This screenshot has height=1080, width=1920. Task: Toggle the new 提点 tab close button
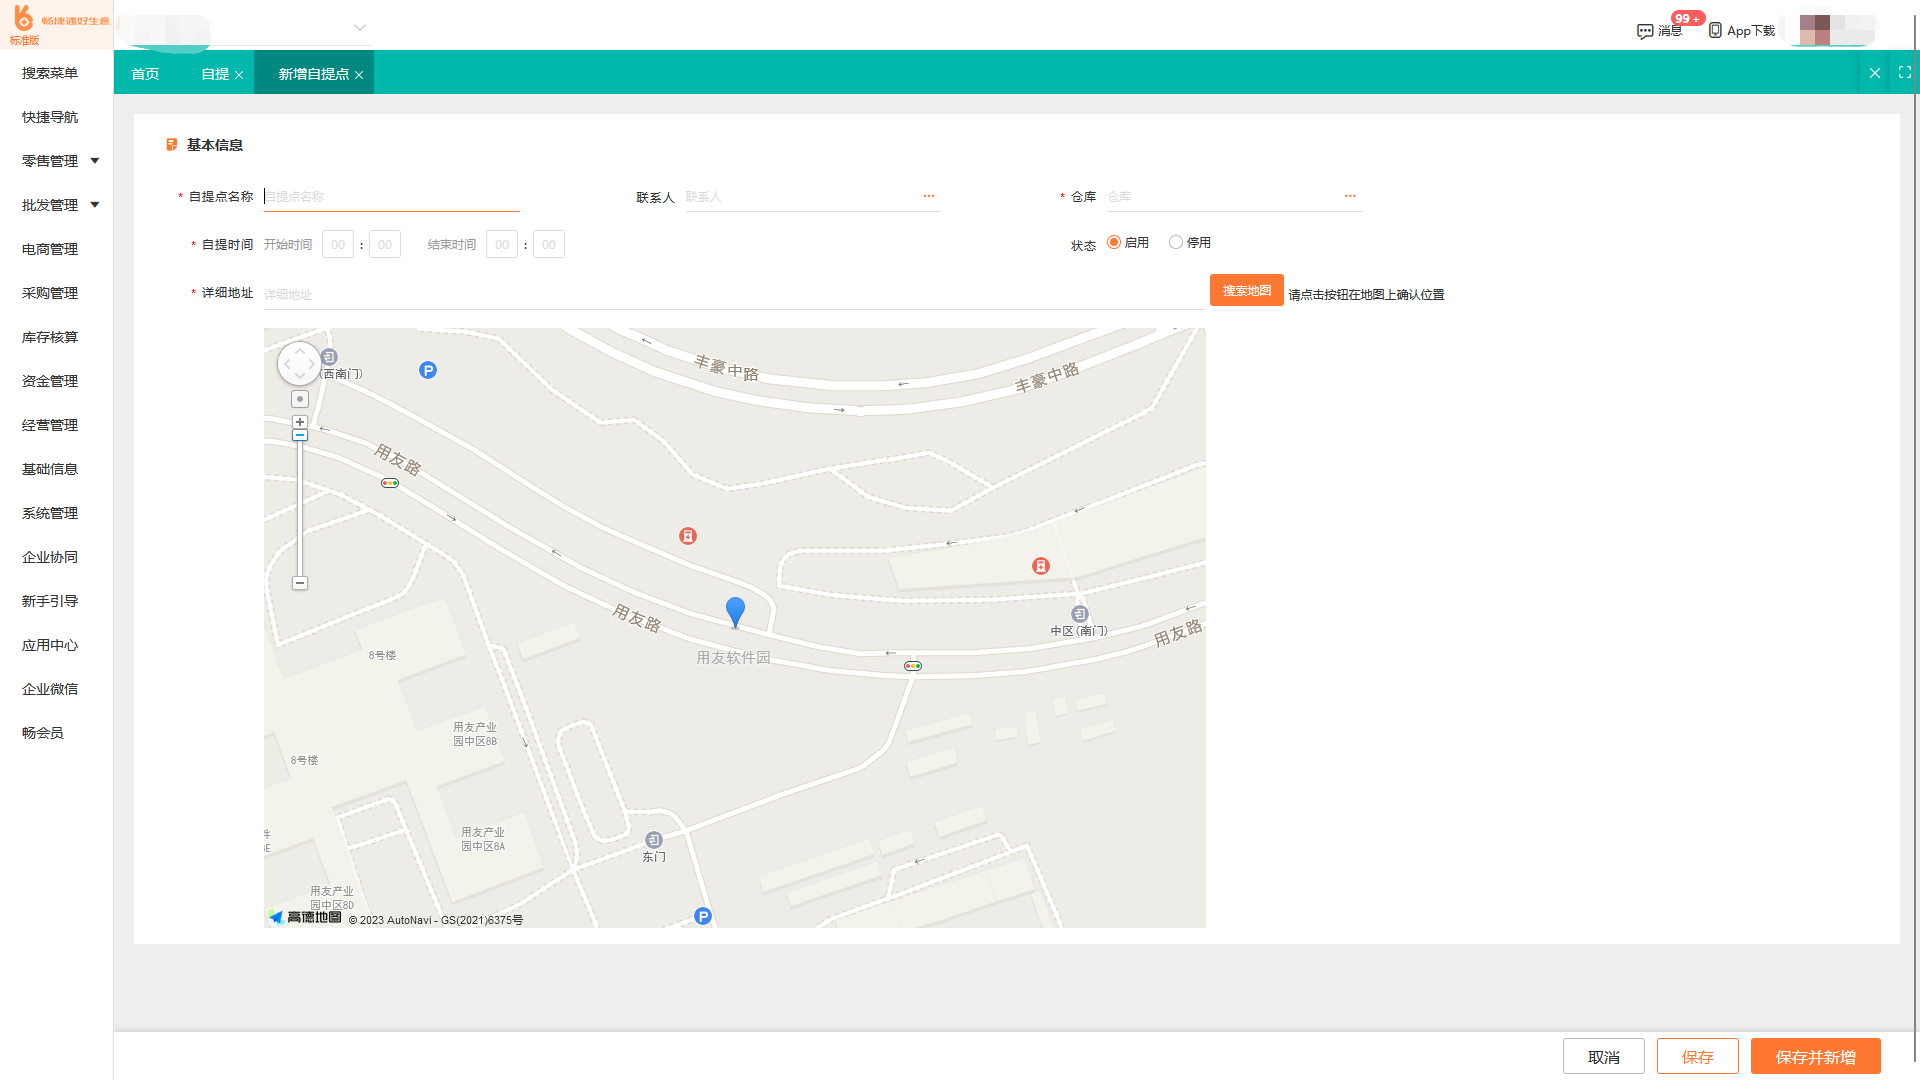363,74
